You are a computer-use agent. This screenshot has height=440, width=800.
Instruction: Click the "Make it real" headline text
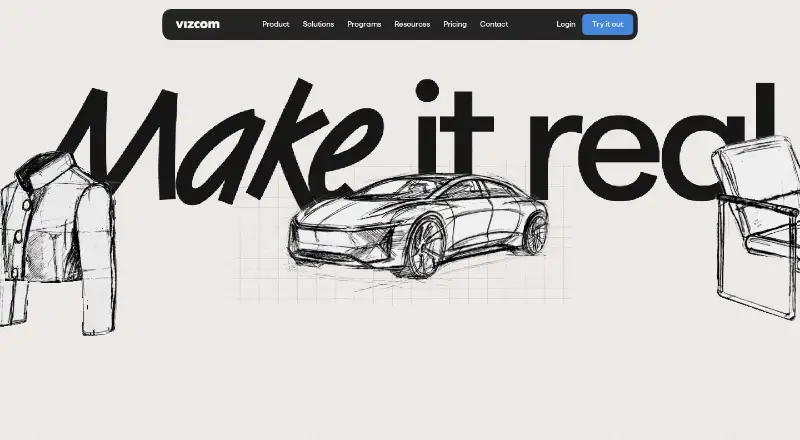pyautogui.click(x=416, y=141)
